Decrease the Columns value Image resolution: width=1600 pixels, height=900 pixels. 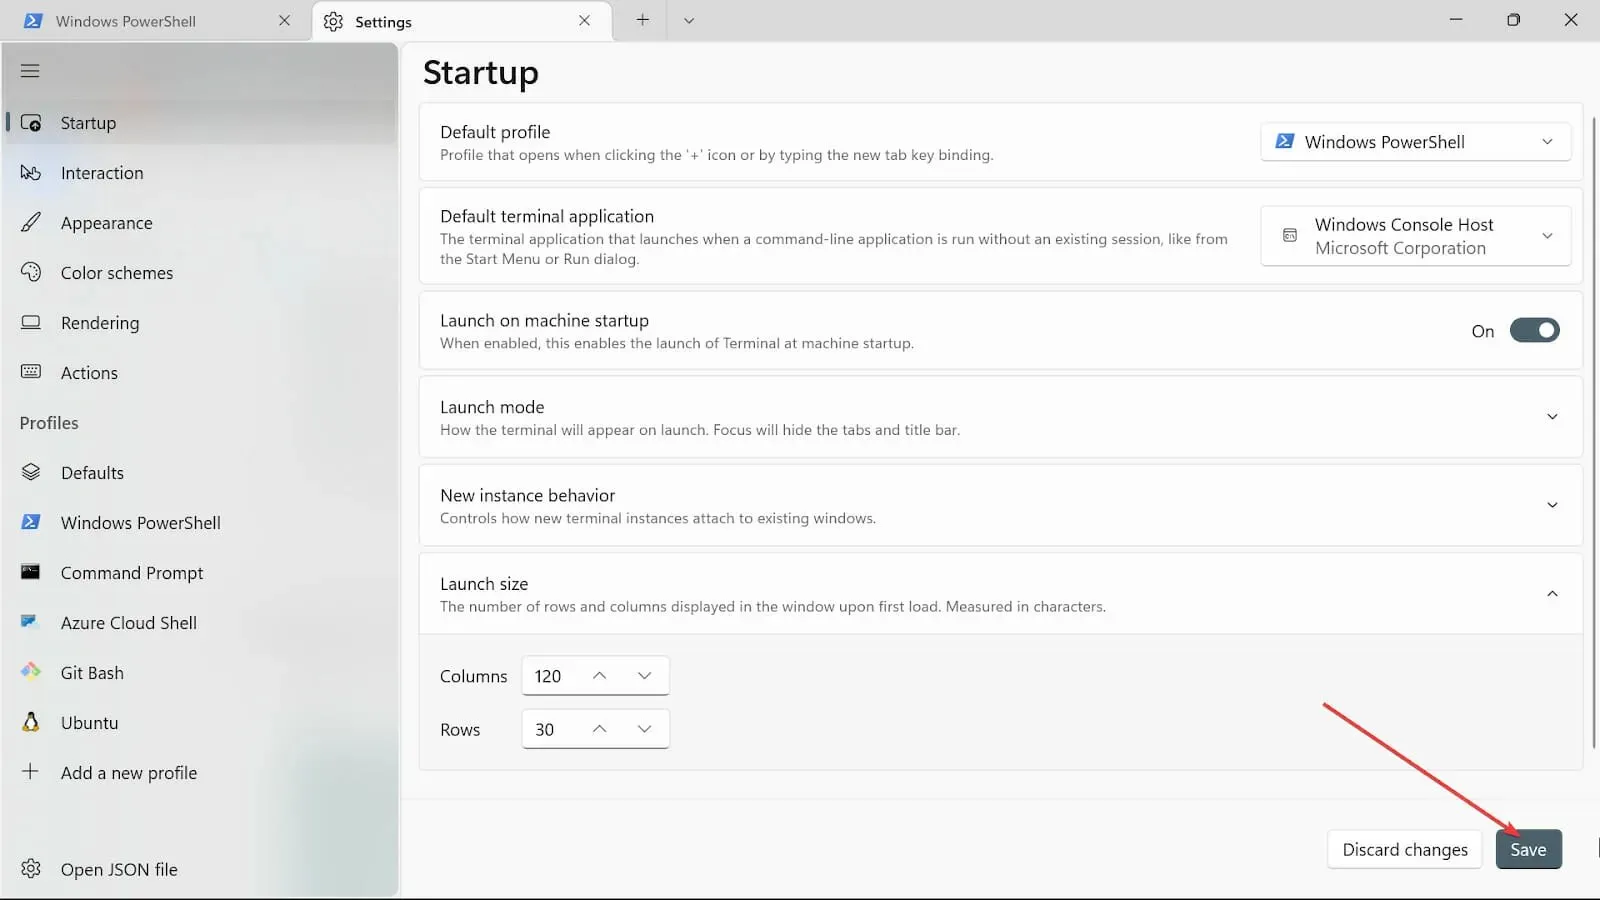pos(645,676)
